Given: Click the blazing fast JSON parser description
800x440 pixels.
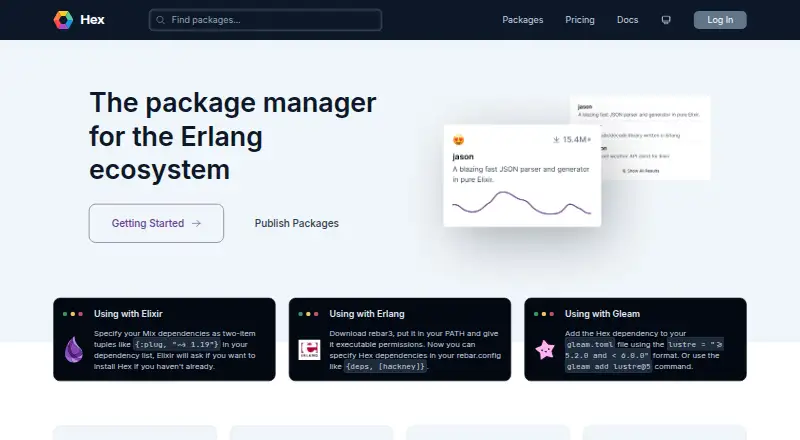Looking at the screenshot, I should [520, 174].
